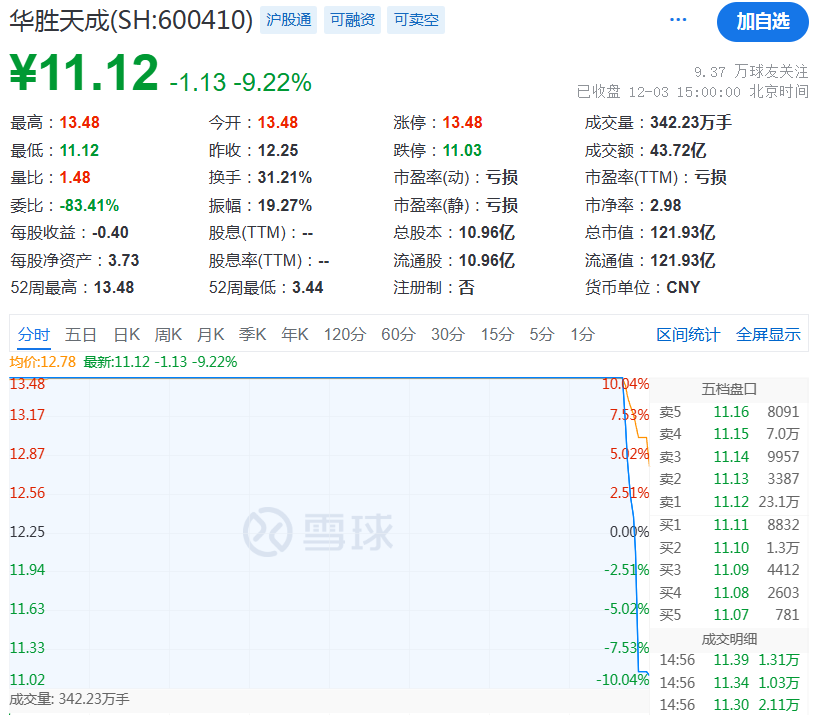Switch to the 五日 five-day tab
The image size is (822, 715).
[x=80, y=336]
